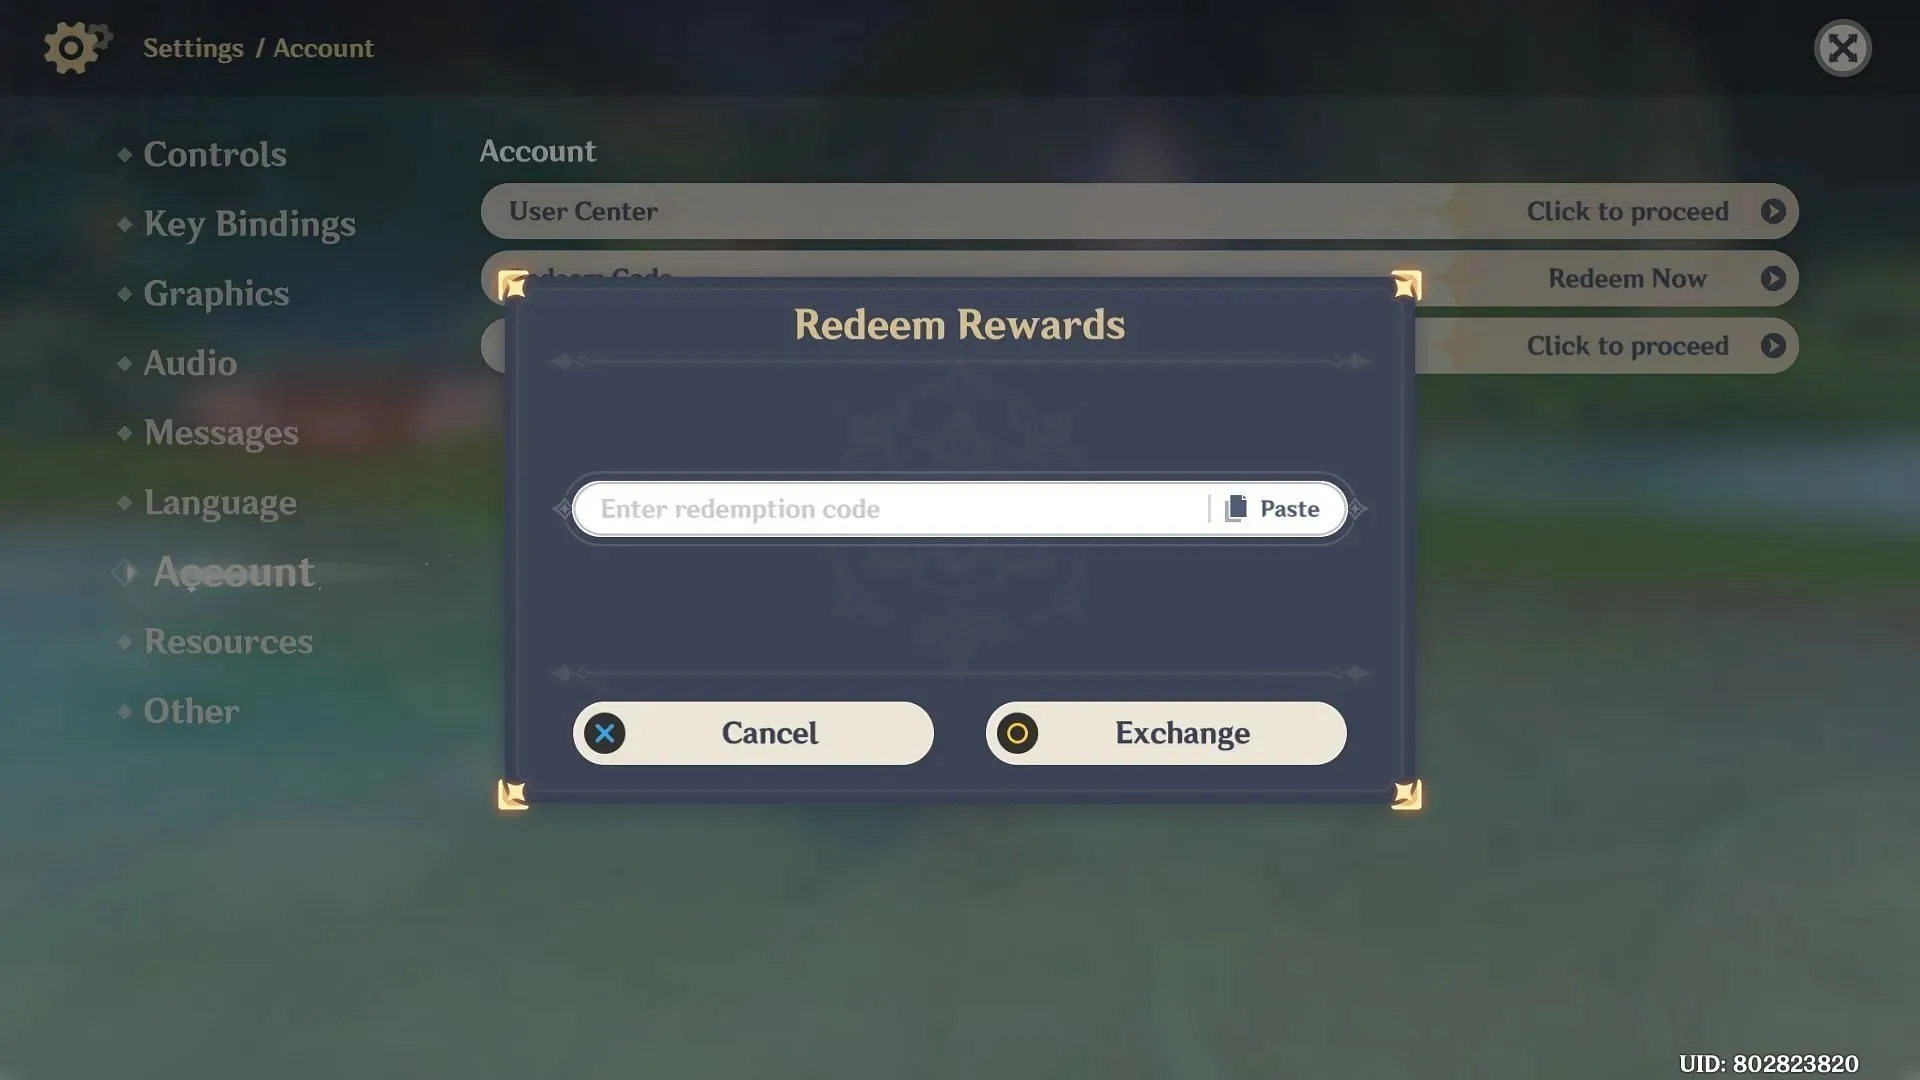This screenshot has height=1080, width=1920.
Task: Click the bottom-right corner bracket icon
Action: point(1407,793)
